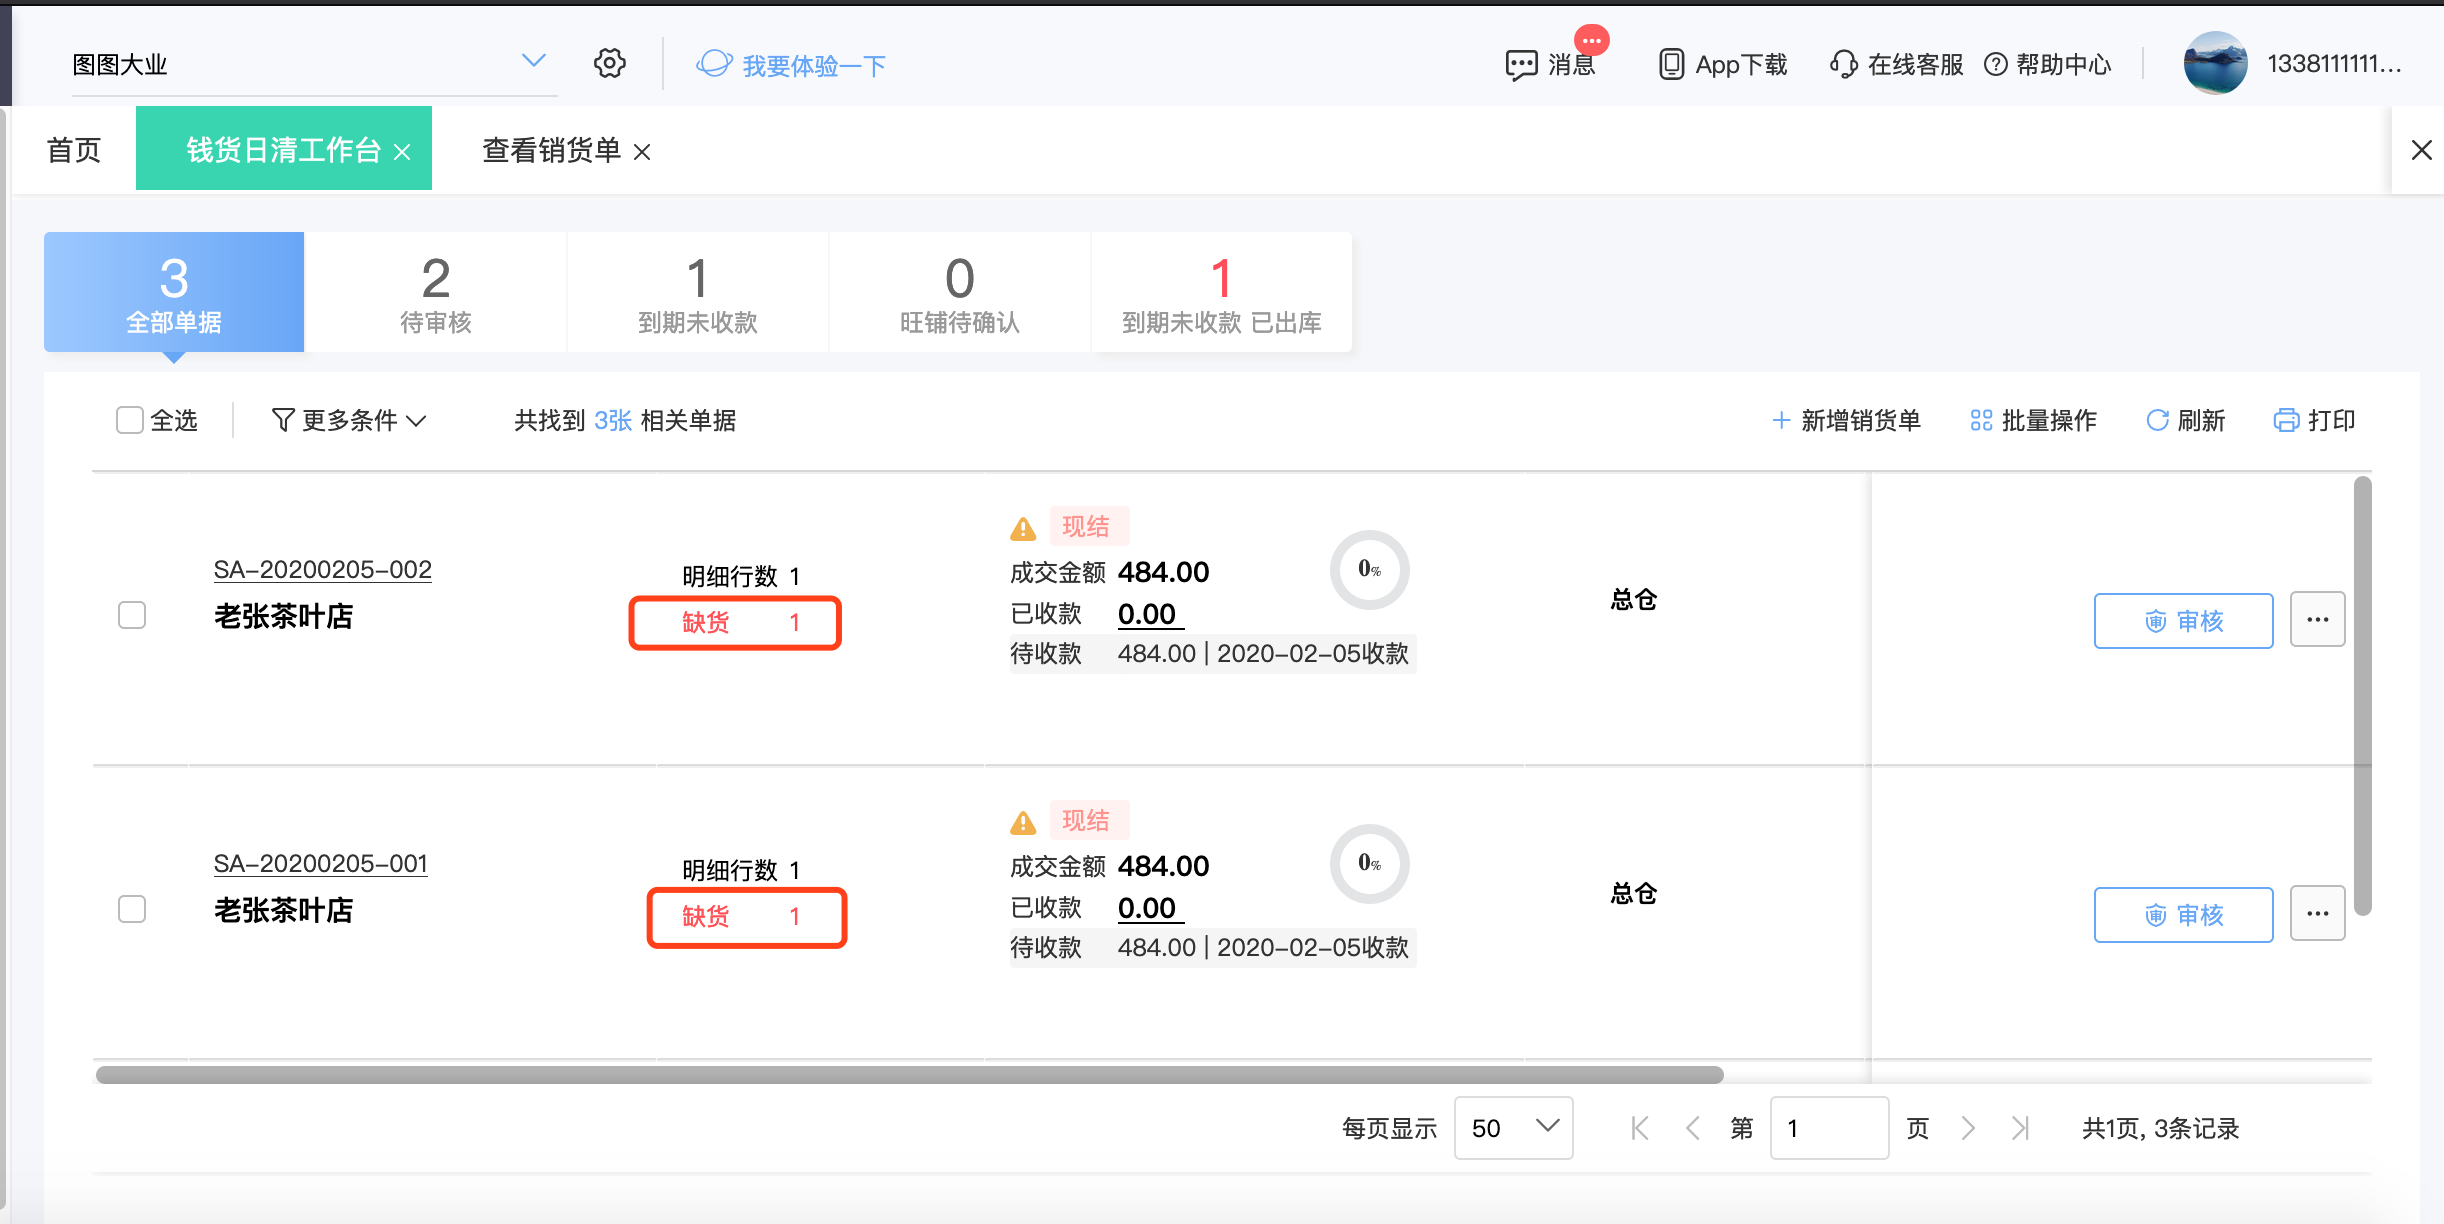Click the 0% progress circle on SA-20200205-001
Screen dimensions: 2444x1224
tap(1370, 868)
